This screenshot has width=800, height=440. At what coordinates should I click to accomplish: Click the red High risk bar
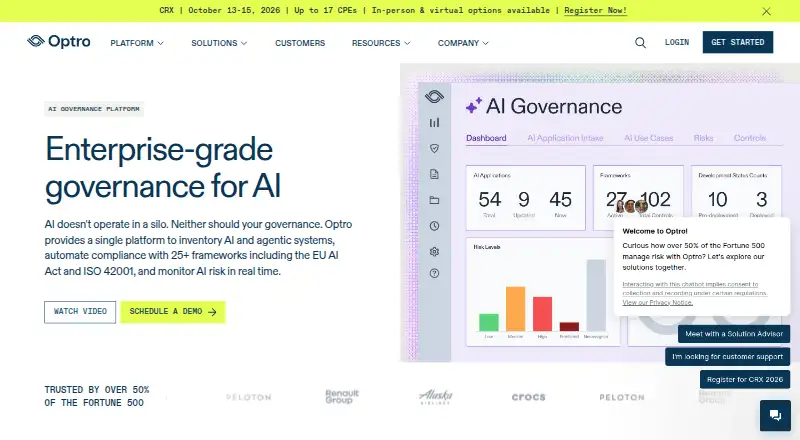[x=542, y=314]
